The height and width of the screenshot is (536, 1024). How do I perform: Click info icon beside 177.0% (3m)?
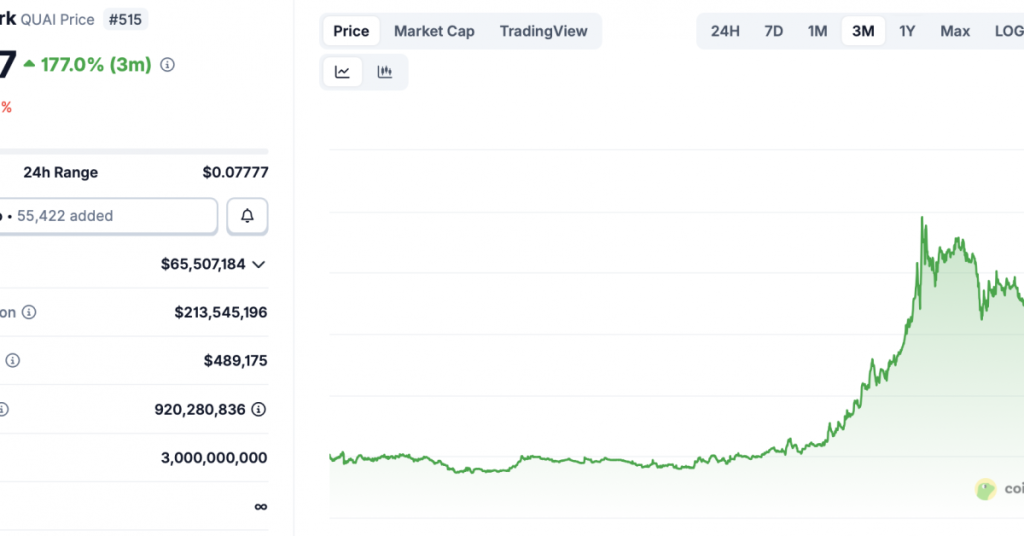pyautogui.click(x=168, y=65)
